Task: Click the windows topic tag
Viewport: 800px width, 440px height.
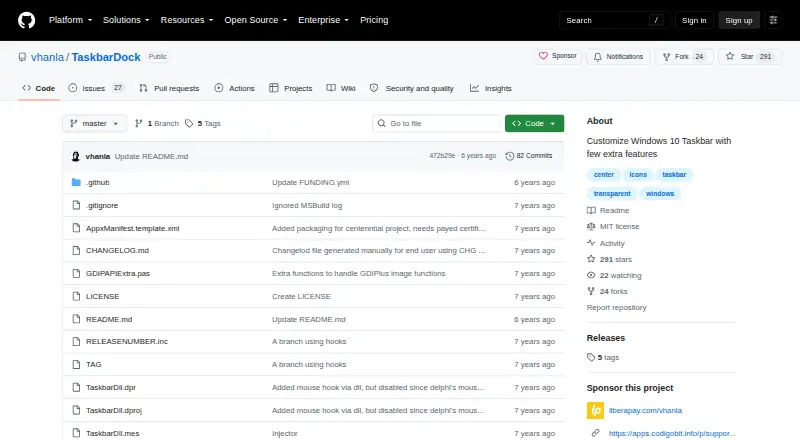Action: 660,193
